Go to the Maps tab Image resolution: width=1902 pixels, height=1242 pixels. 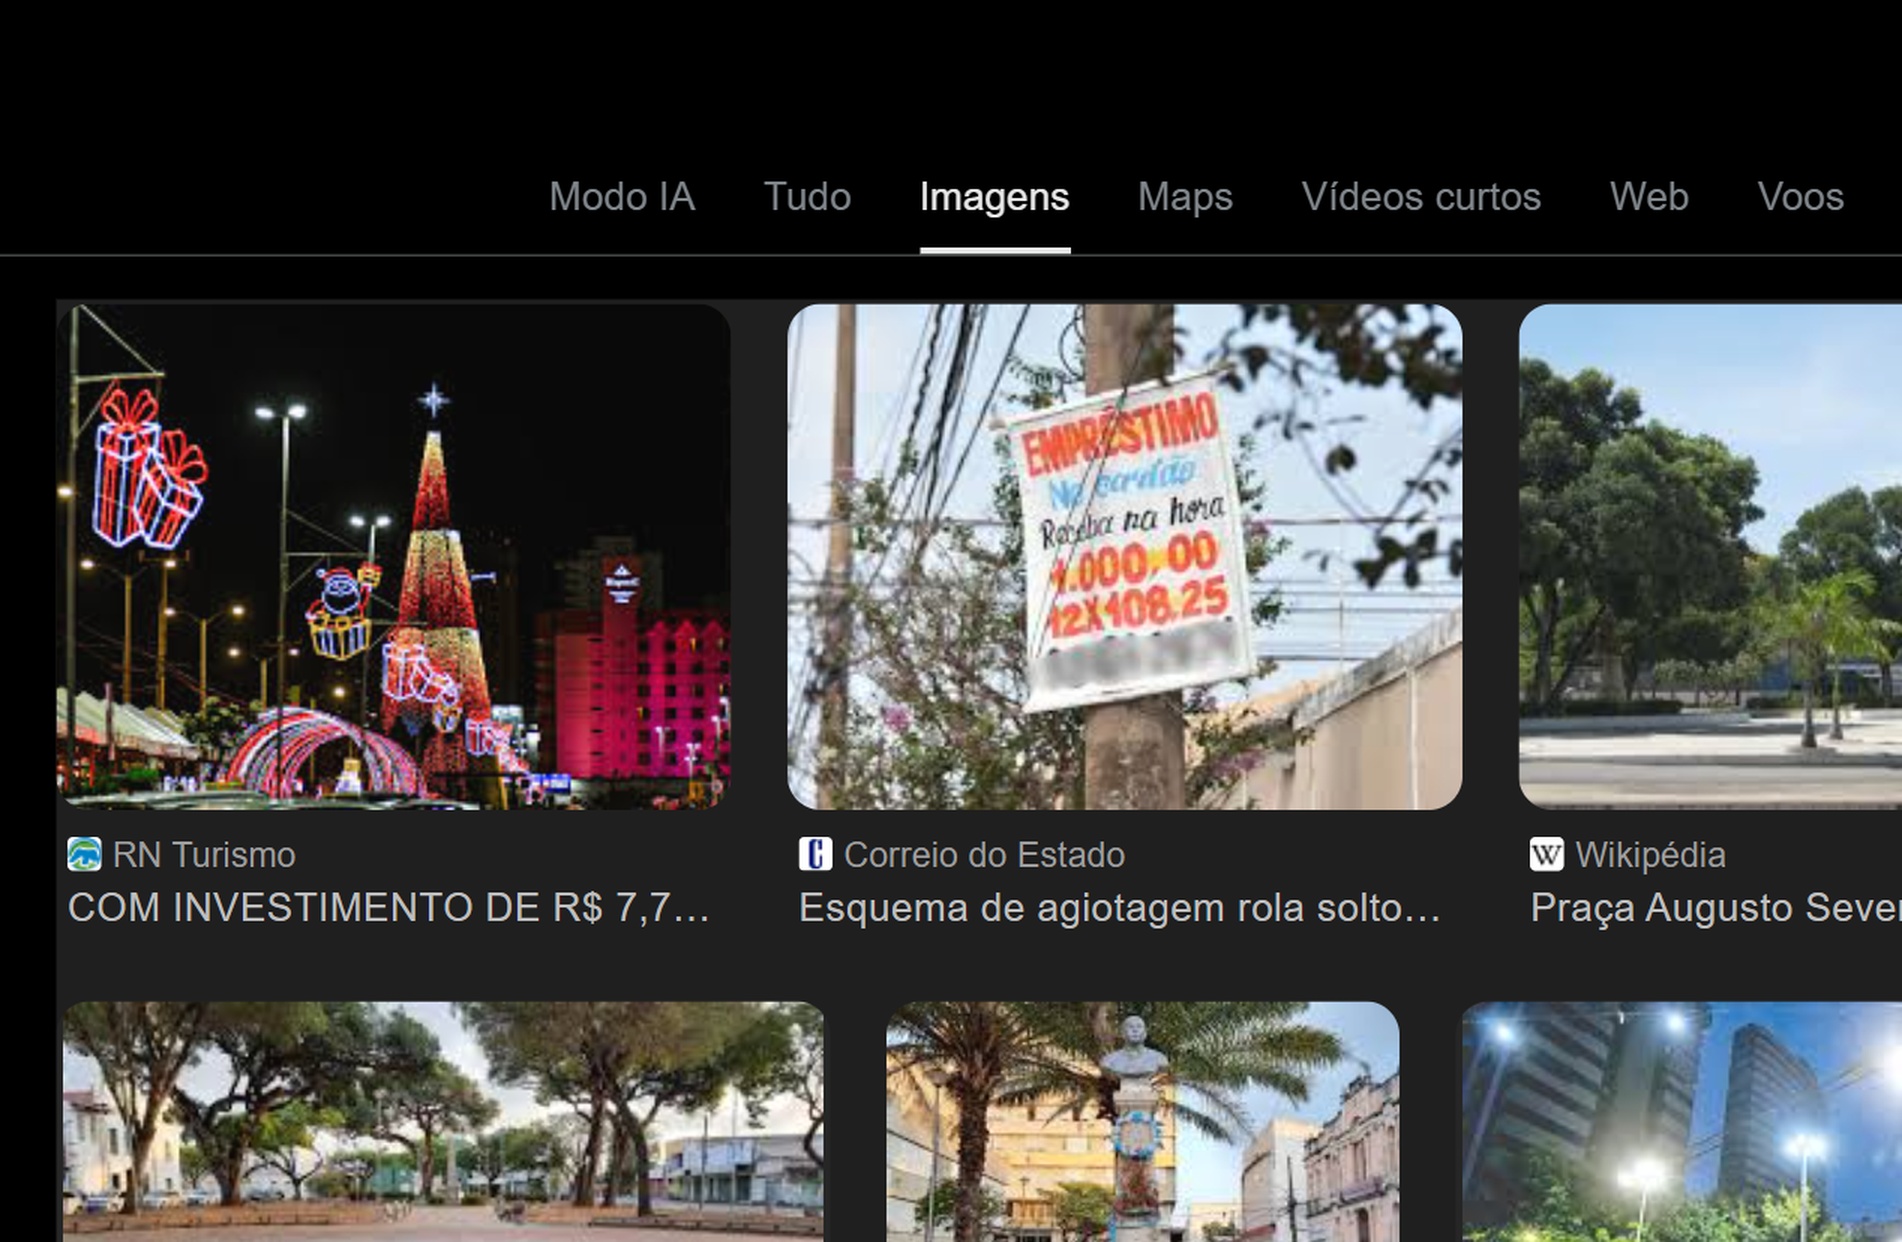click(x=1185, y=197)
